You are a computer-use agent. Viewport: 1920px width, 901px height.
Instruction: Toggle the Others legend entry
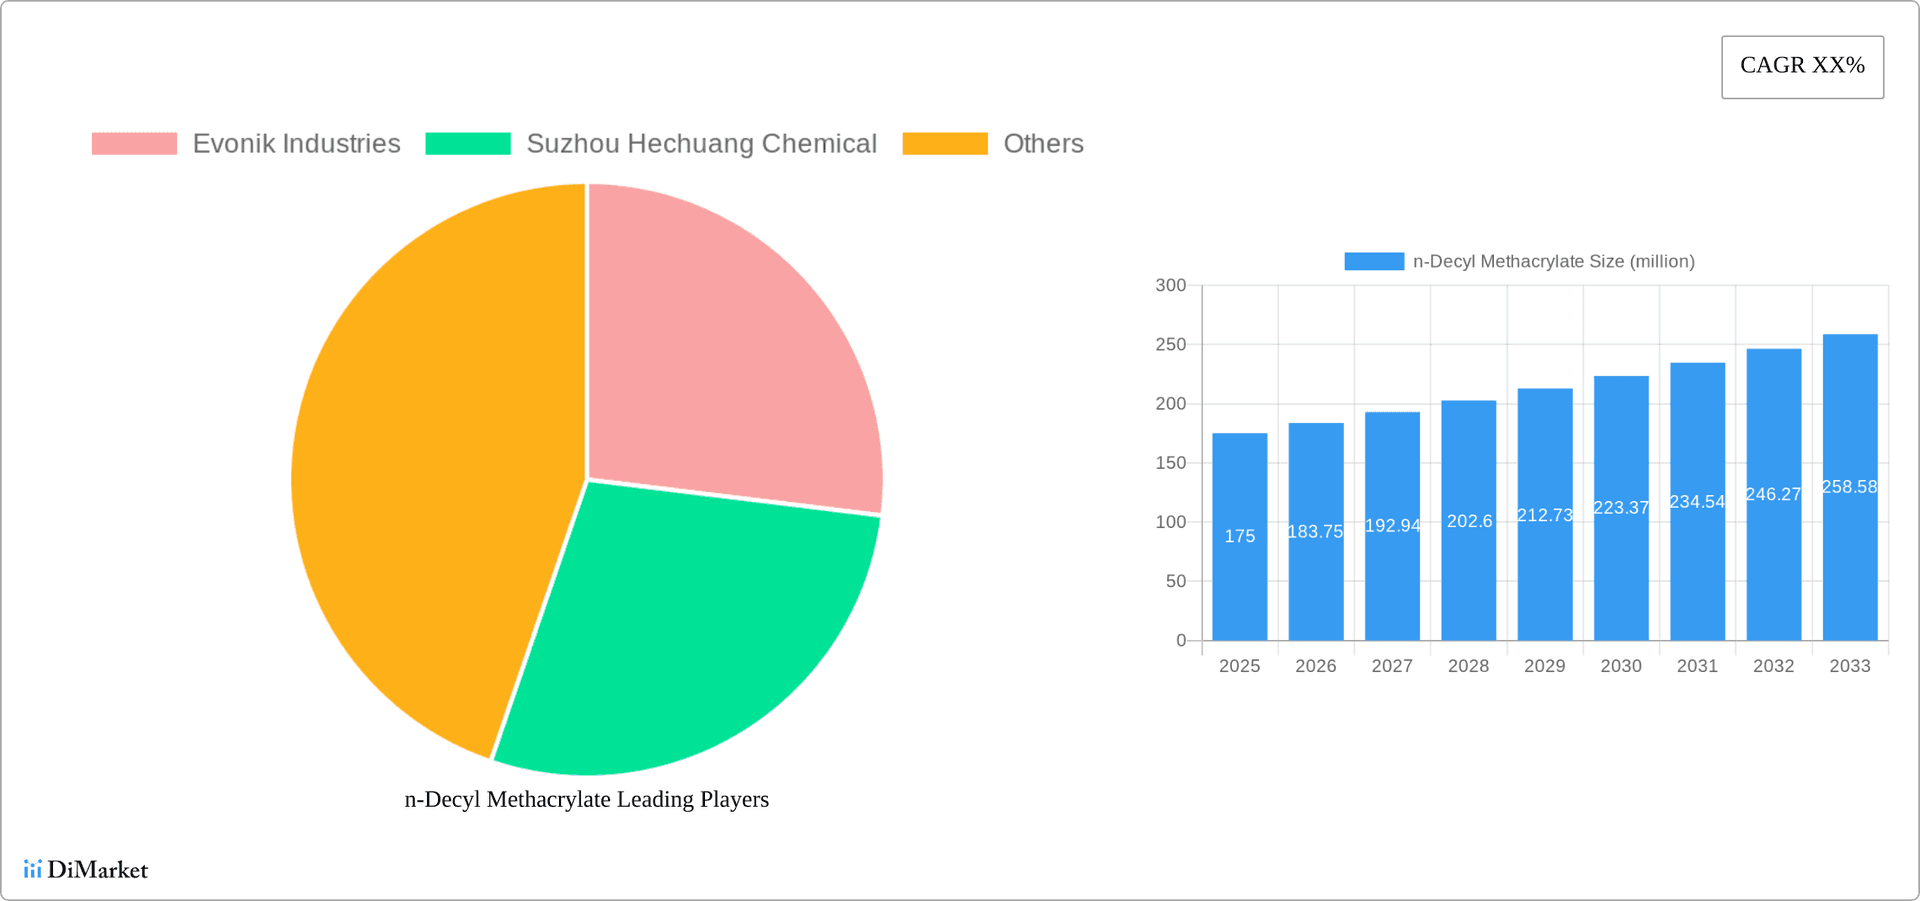point(1043,143)
